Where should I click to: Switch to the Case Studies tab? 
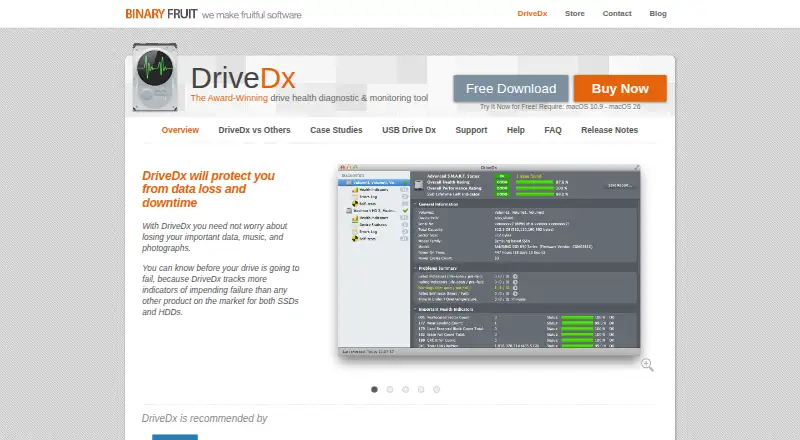pyautogui.click(x=336, y=130)
